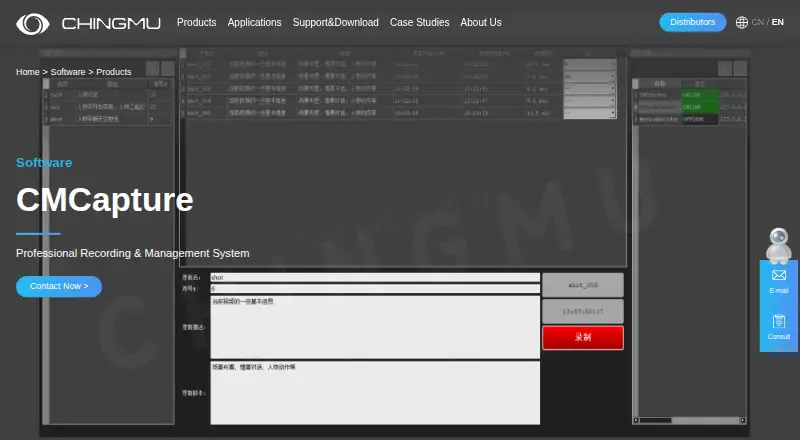Screen dimensions: 800x440
Task: Open the Support&Download menu
Action: (x=335, y=22)
